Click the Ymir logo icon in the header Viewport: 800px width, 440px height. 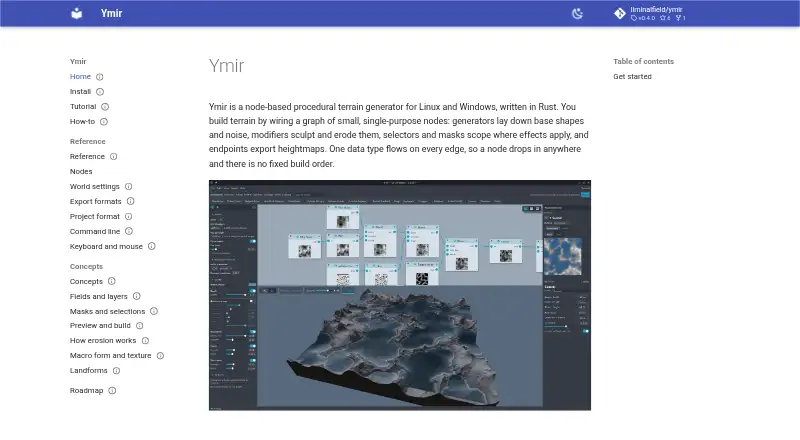77,13
